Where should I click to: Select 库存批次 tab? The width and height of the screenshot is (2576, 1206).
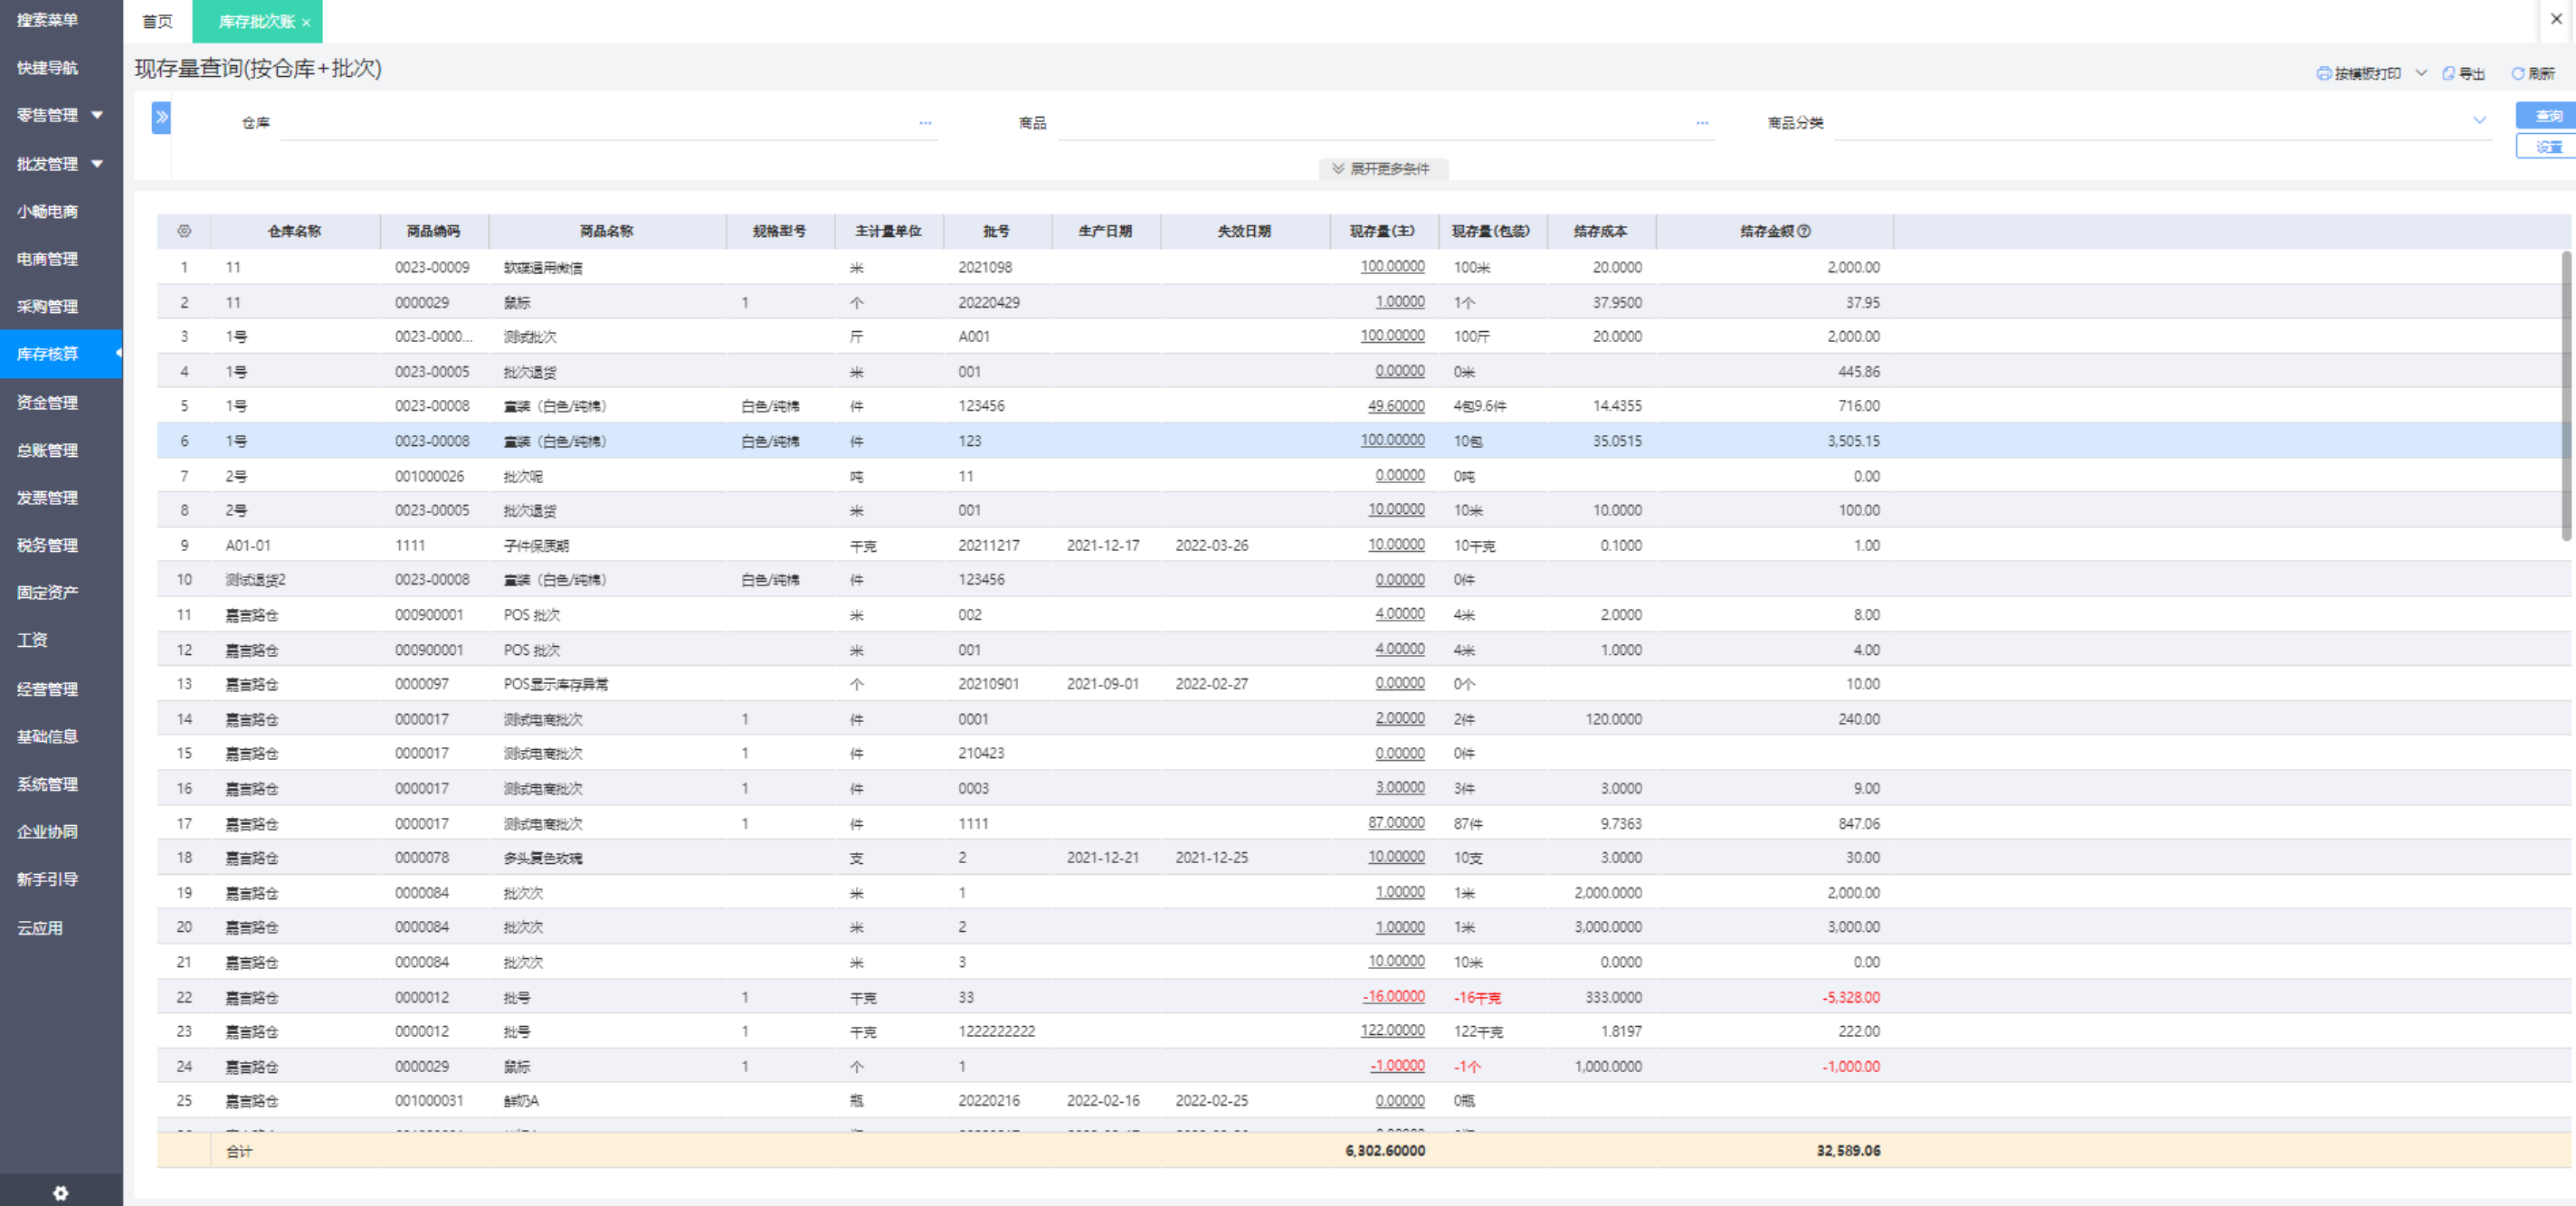click(x=254, y=20)
